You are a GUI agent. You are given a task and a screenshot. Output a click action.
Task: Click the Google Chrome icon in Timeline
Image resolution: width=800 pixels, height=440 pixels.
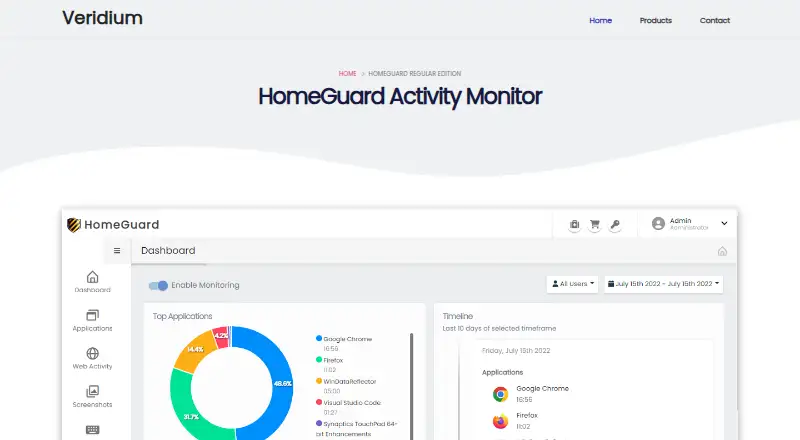(x=501, y=394)
